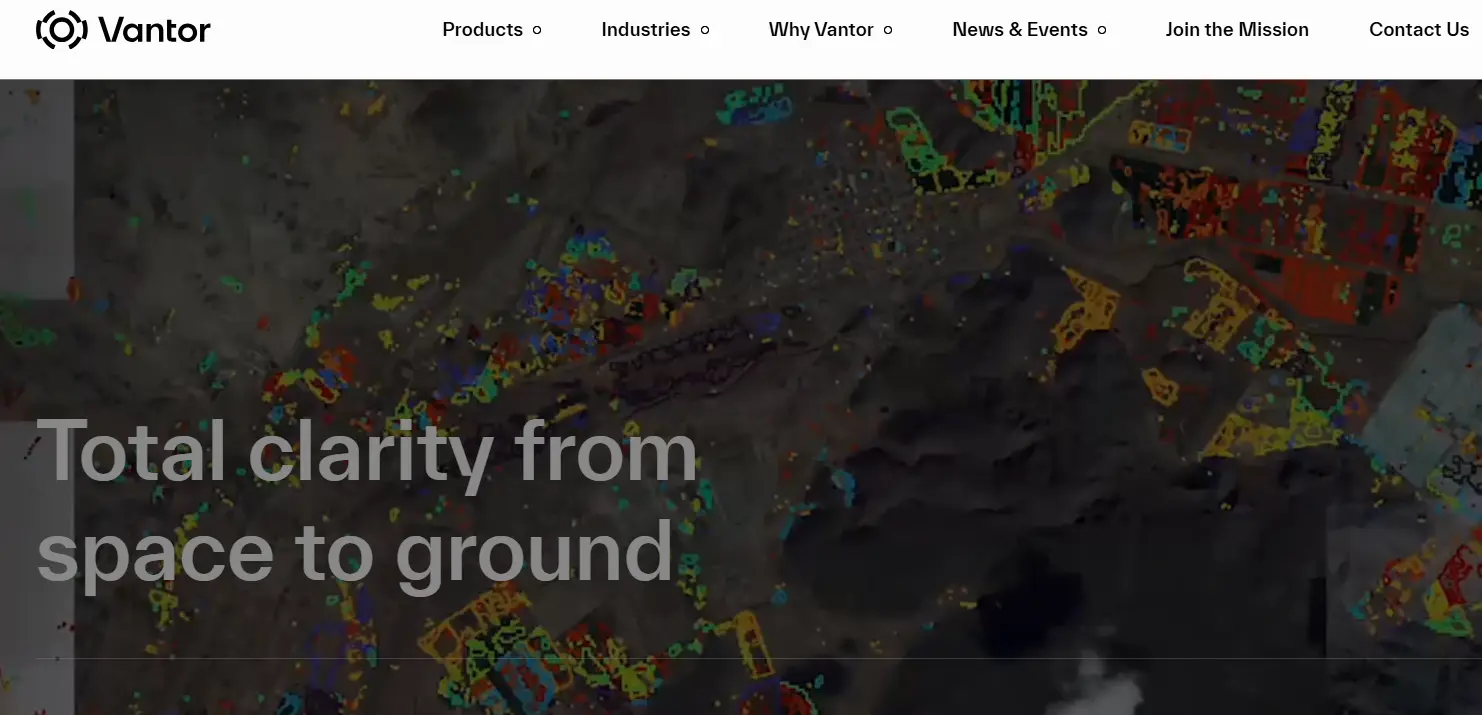Open the Why Vantor menu
This screenshot has height=715, width=1482.
click(x=821, y=30)
